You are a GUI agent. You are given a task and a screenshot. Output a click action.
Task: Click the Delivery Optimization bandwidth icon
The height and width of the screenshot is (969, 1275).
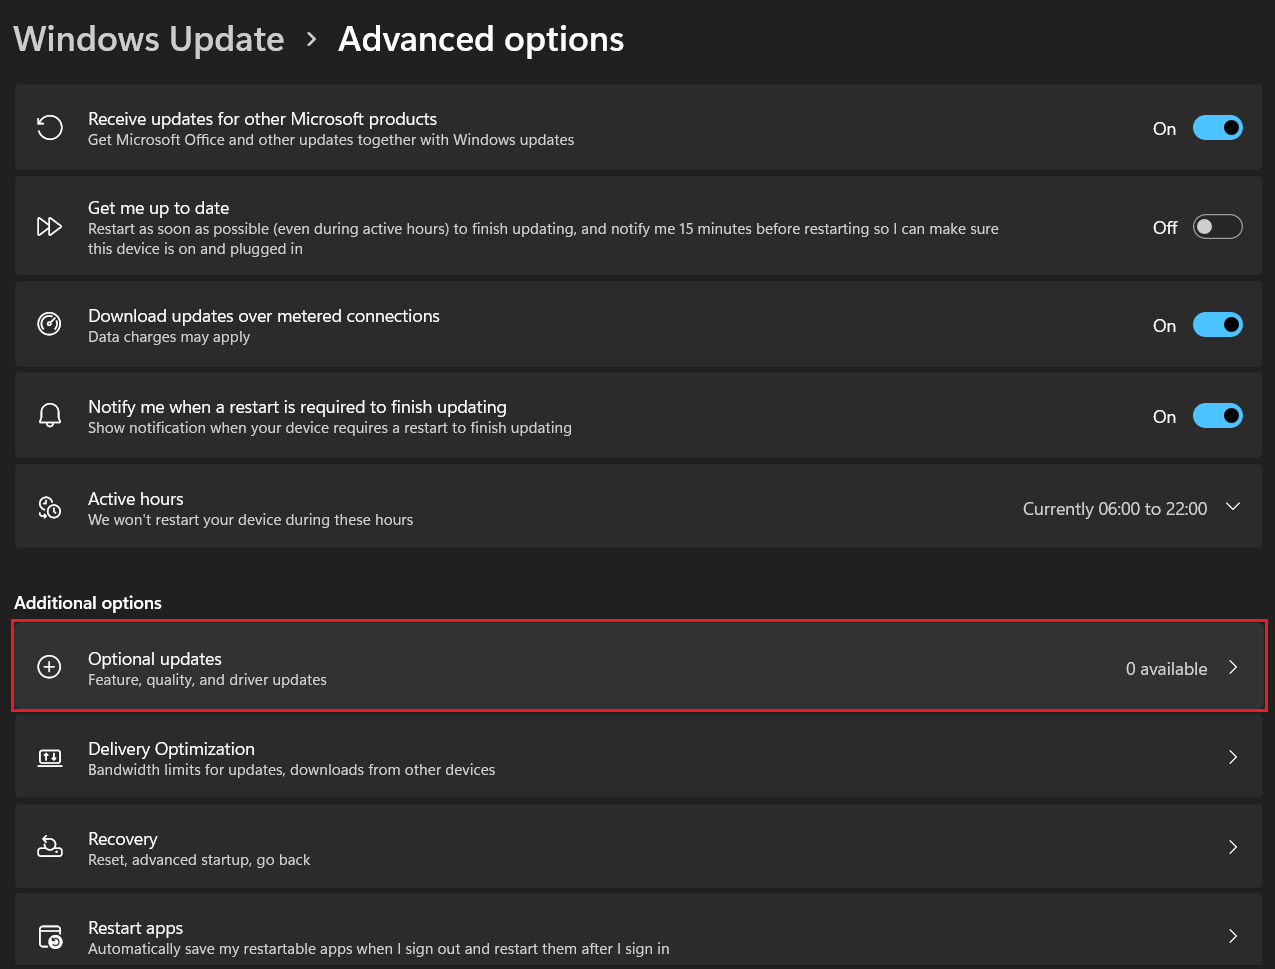point(49,757)
